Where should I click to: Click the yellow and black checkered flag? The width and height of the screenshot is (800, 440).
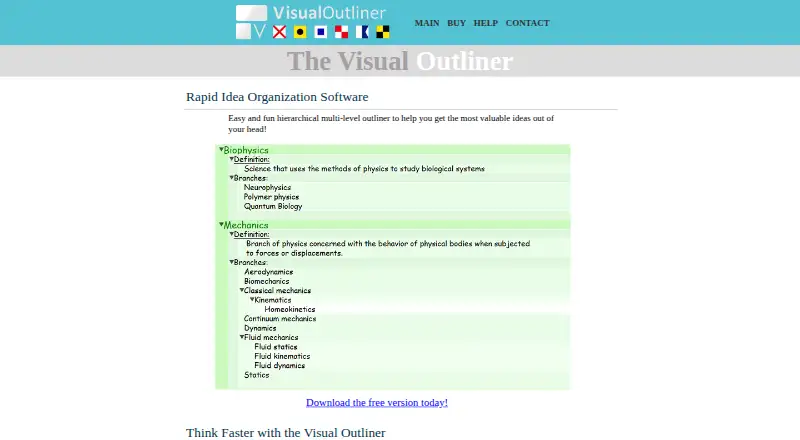click(x=383, y=32)
